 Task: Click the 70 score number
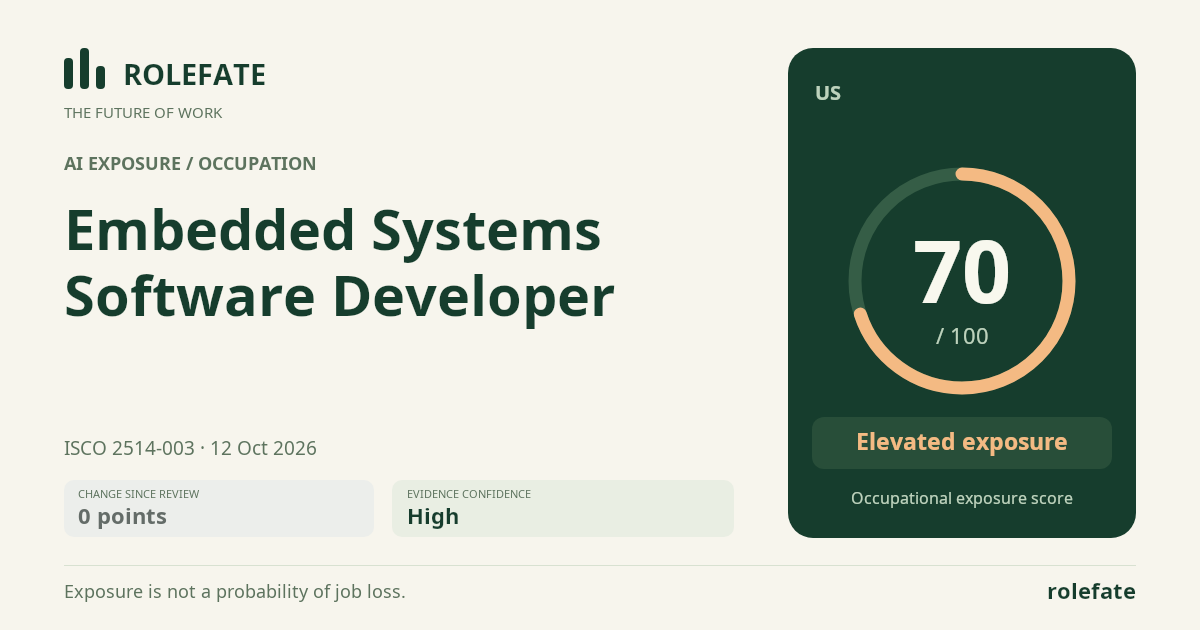click(x=962, y=273)
